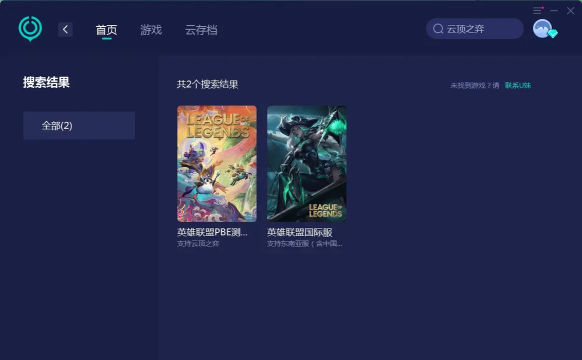The width and height of the screenshot is (582, 360).
Task: Click the 未找到游戏?请 text
Action: (x=475, y=85)
